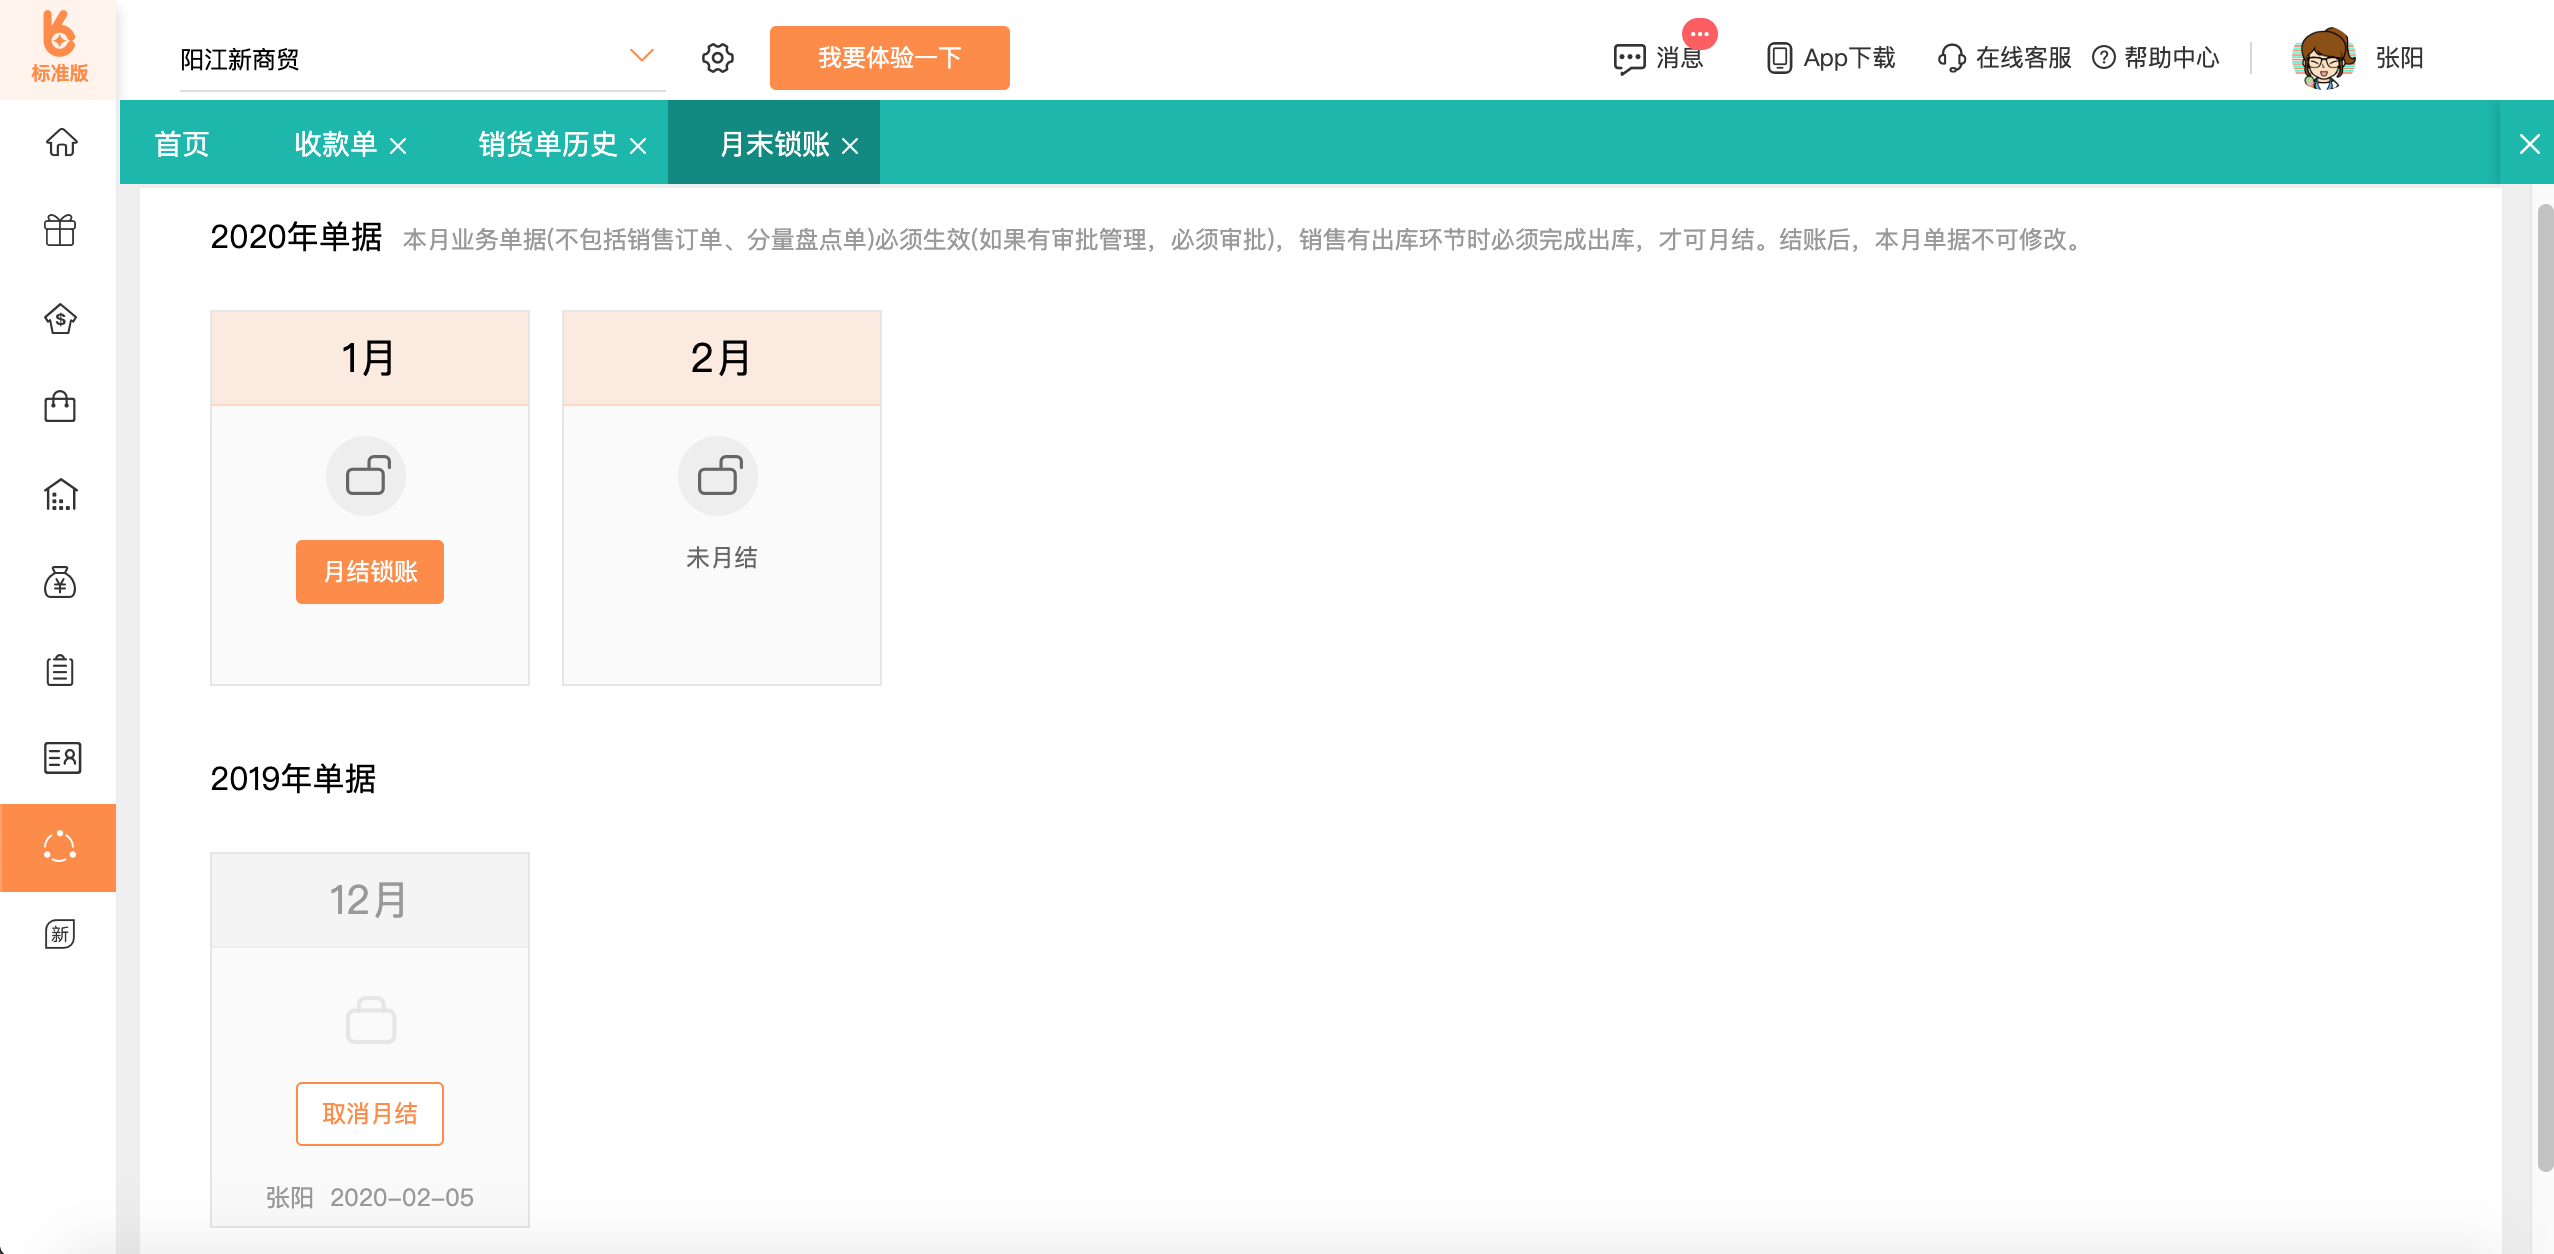
Task: Open the gifts/rewards sidebar icon
Action: click(60, 228)
